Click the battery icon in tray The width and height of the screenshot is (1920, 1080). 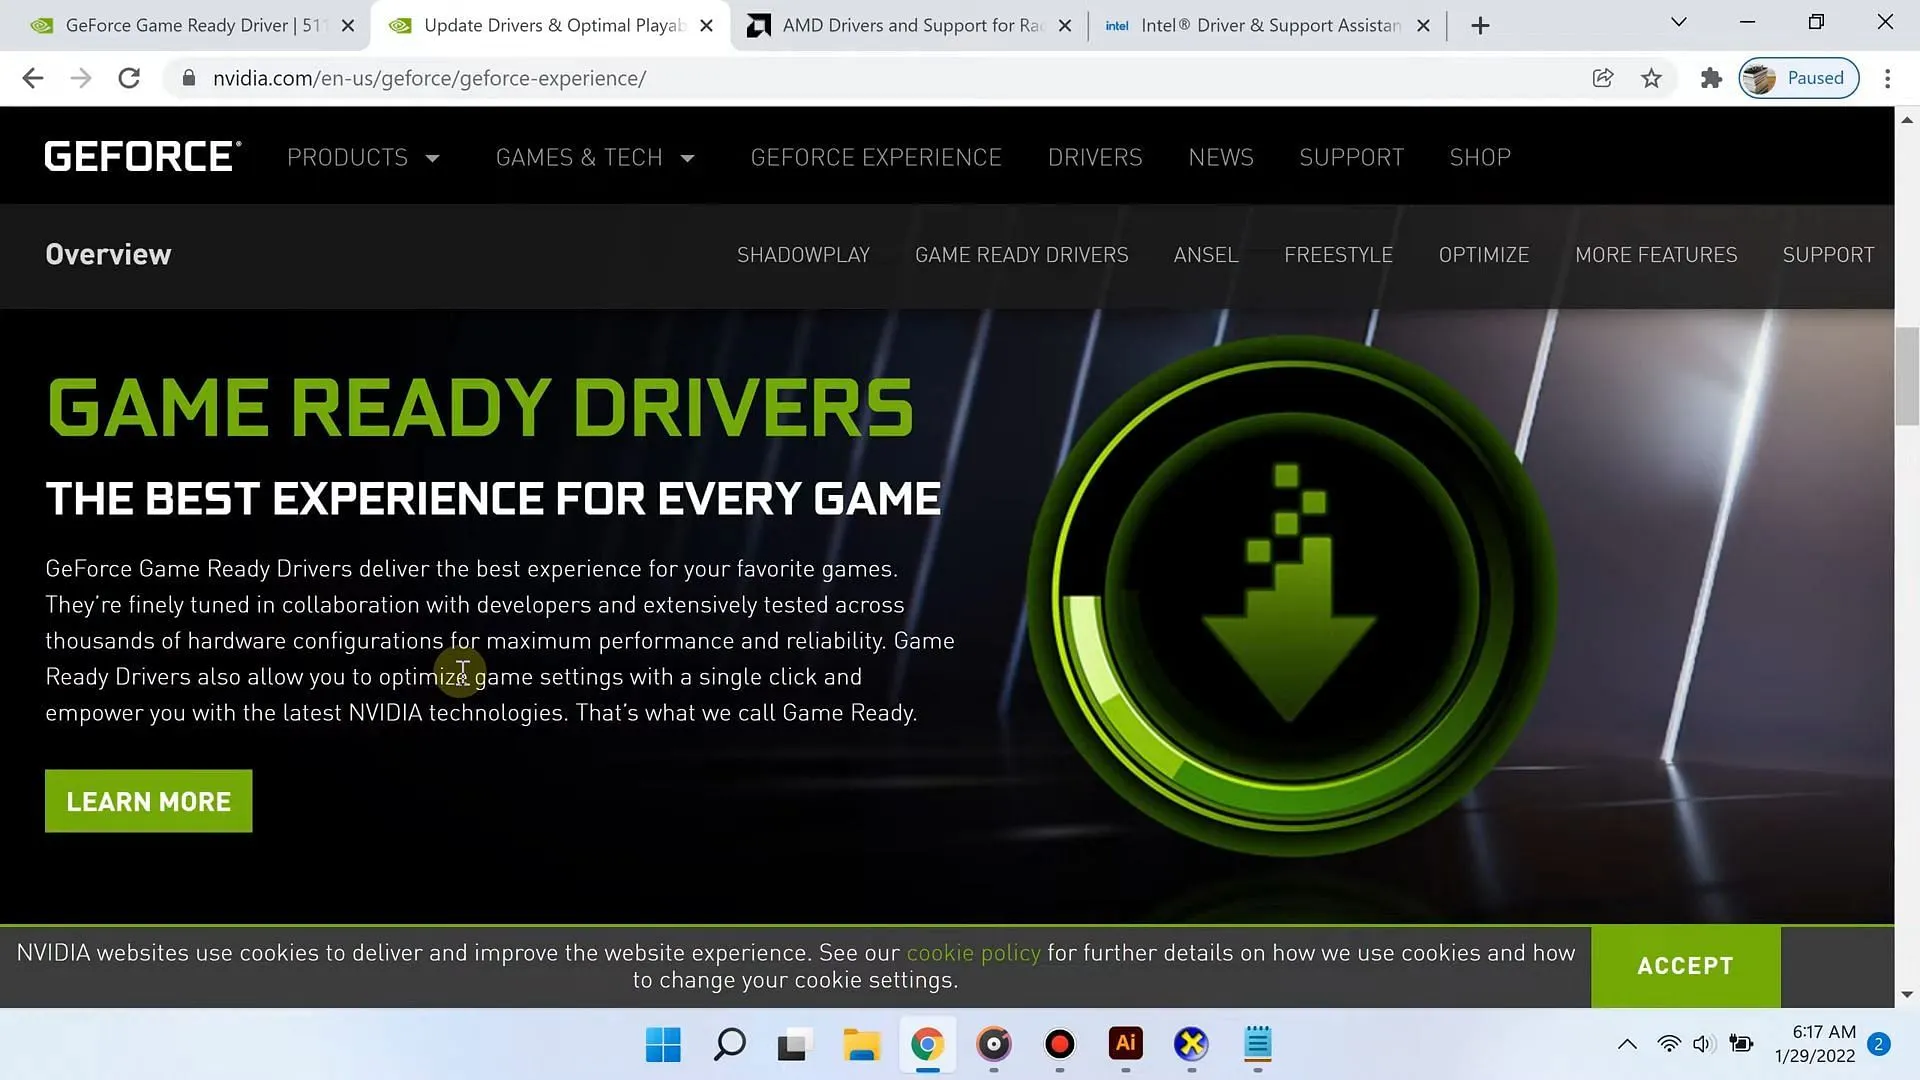click(1741, 1045)
